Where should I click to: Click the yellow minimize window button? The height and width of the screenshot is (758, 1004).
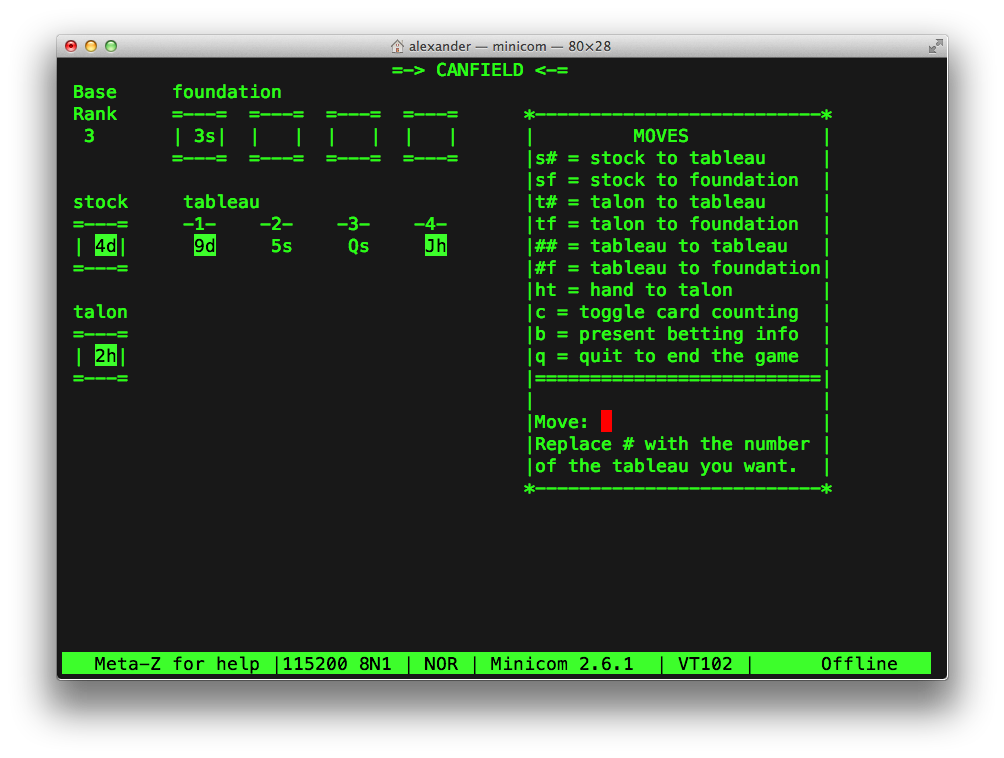click(x=91, y=46)
